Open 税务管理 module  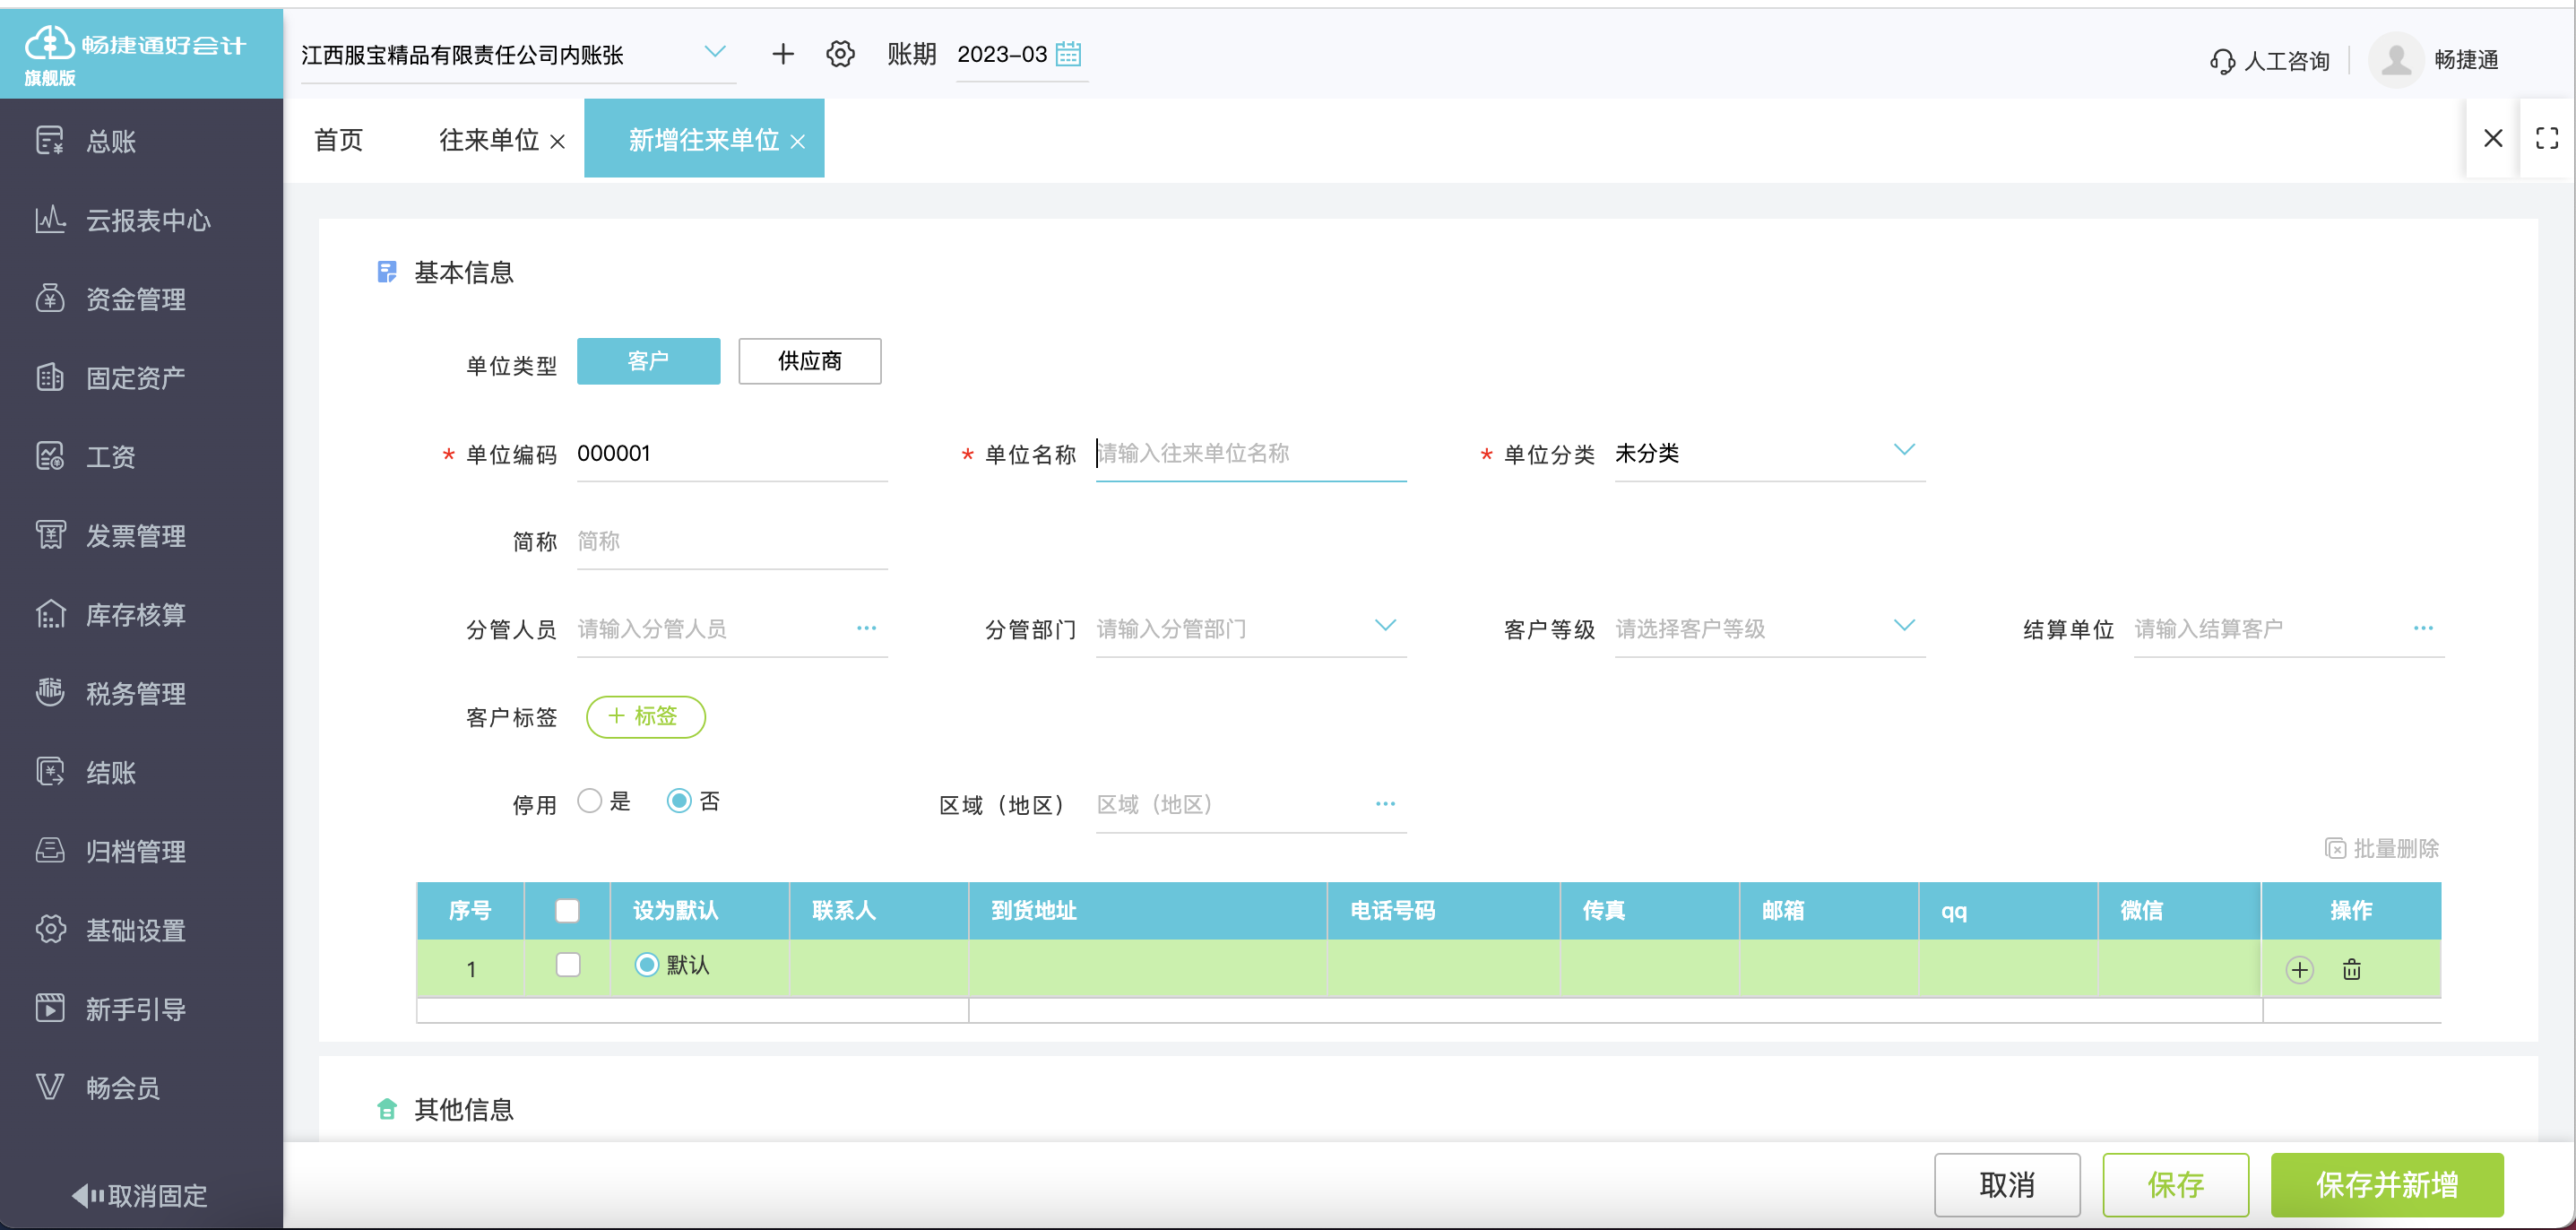[x=140, y=691]
